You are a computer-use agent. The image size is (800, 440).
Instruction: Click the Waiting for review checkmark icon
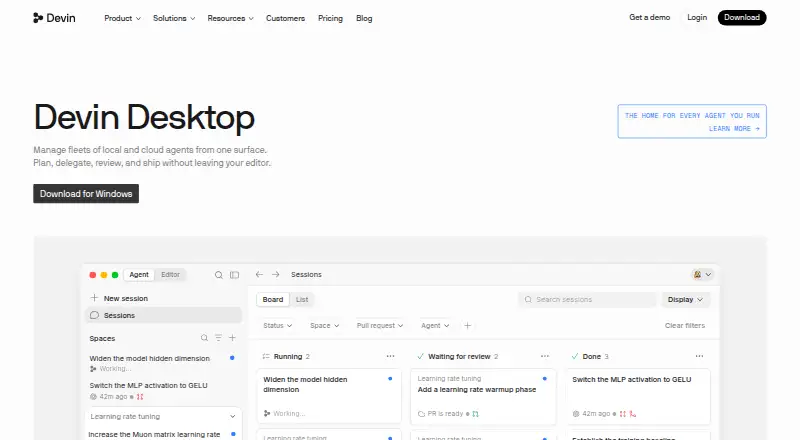tap(420, 356)
